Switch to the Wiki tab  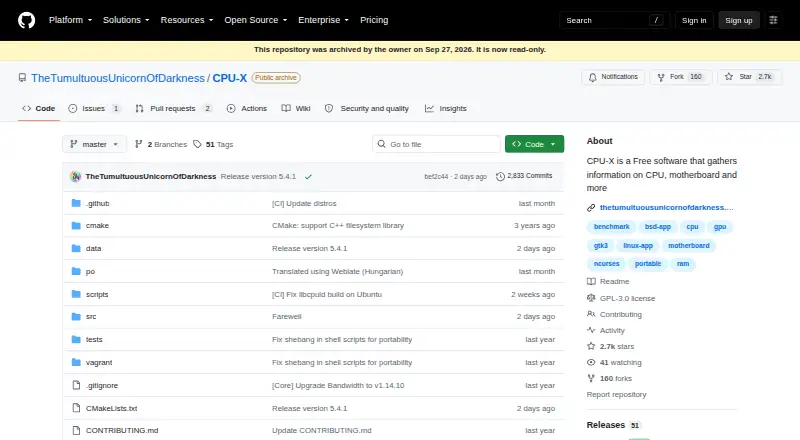coord(296,108)
